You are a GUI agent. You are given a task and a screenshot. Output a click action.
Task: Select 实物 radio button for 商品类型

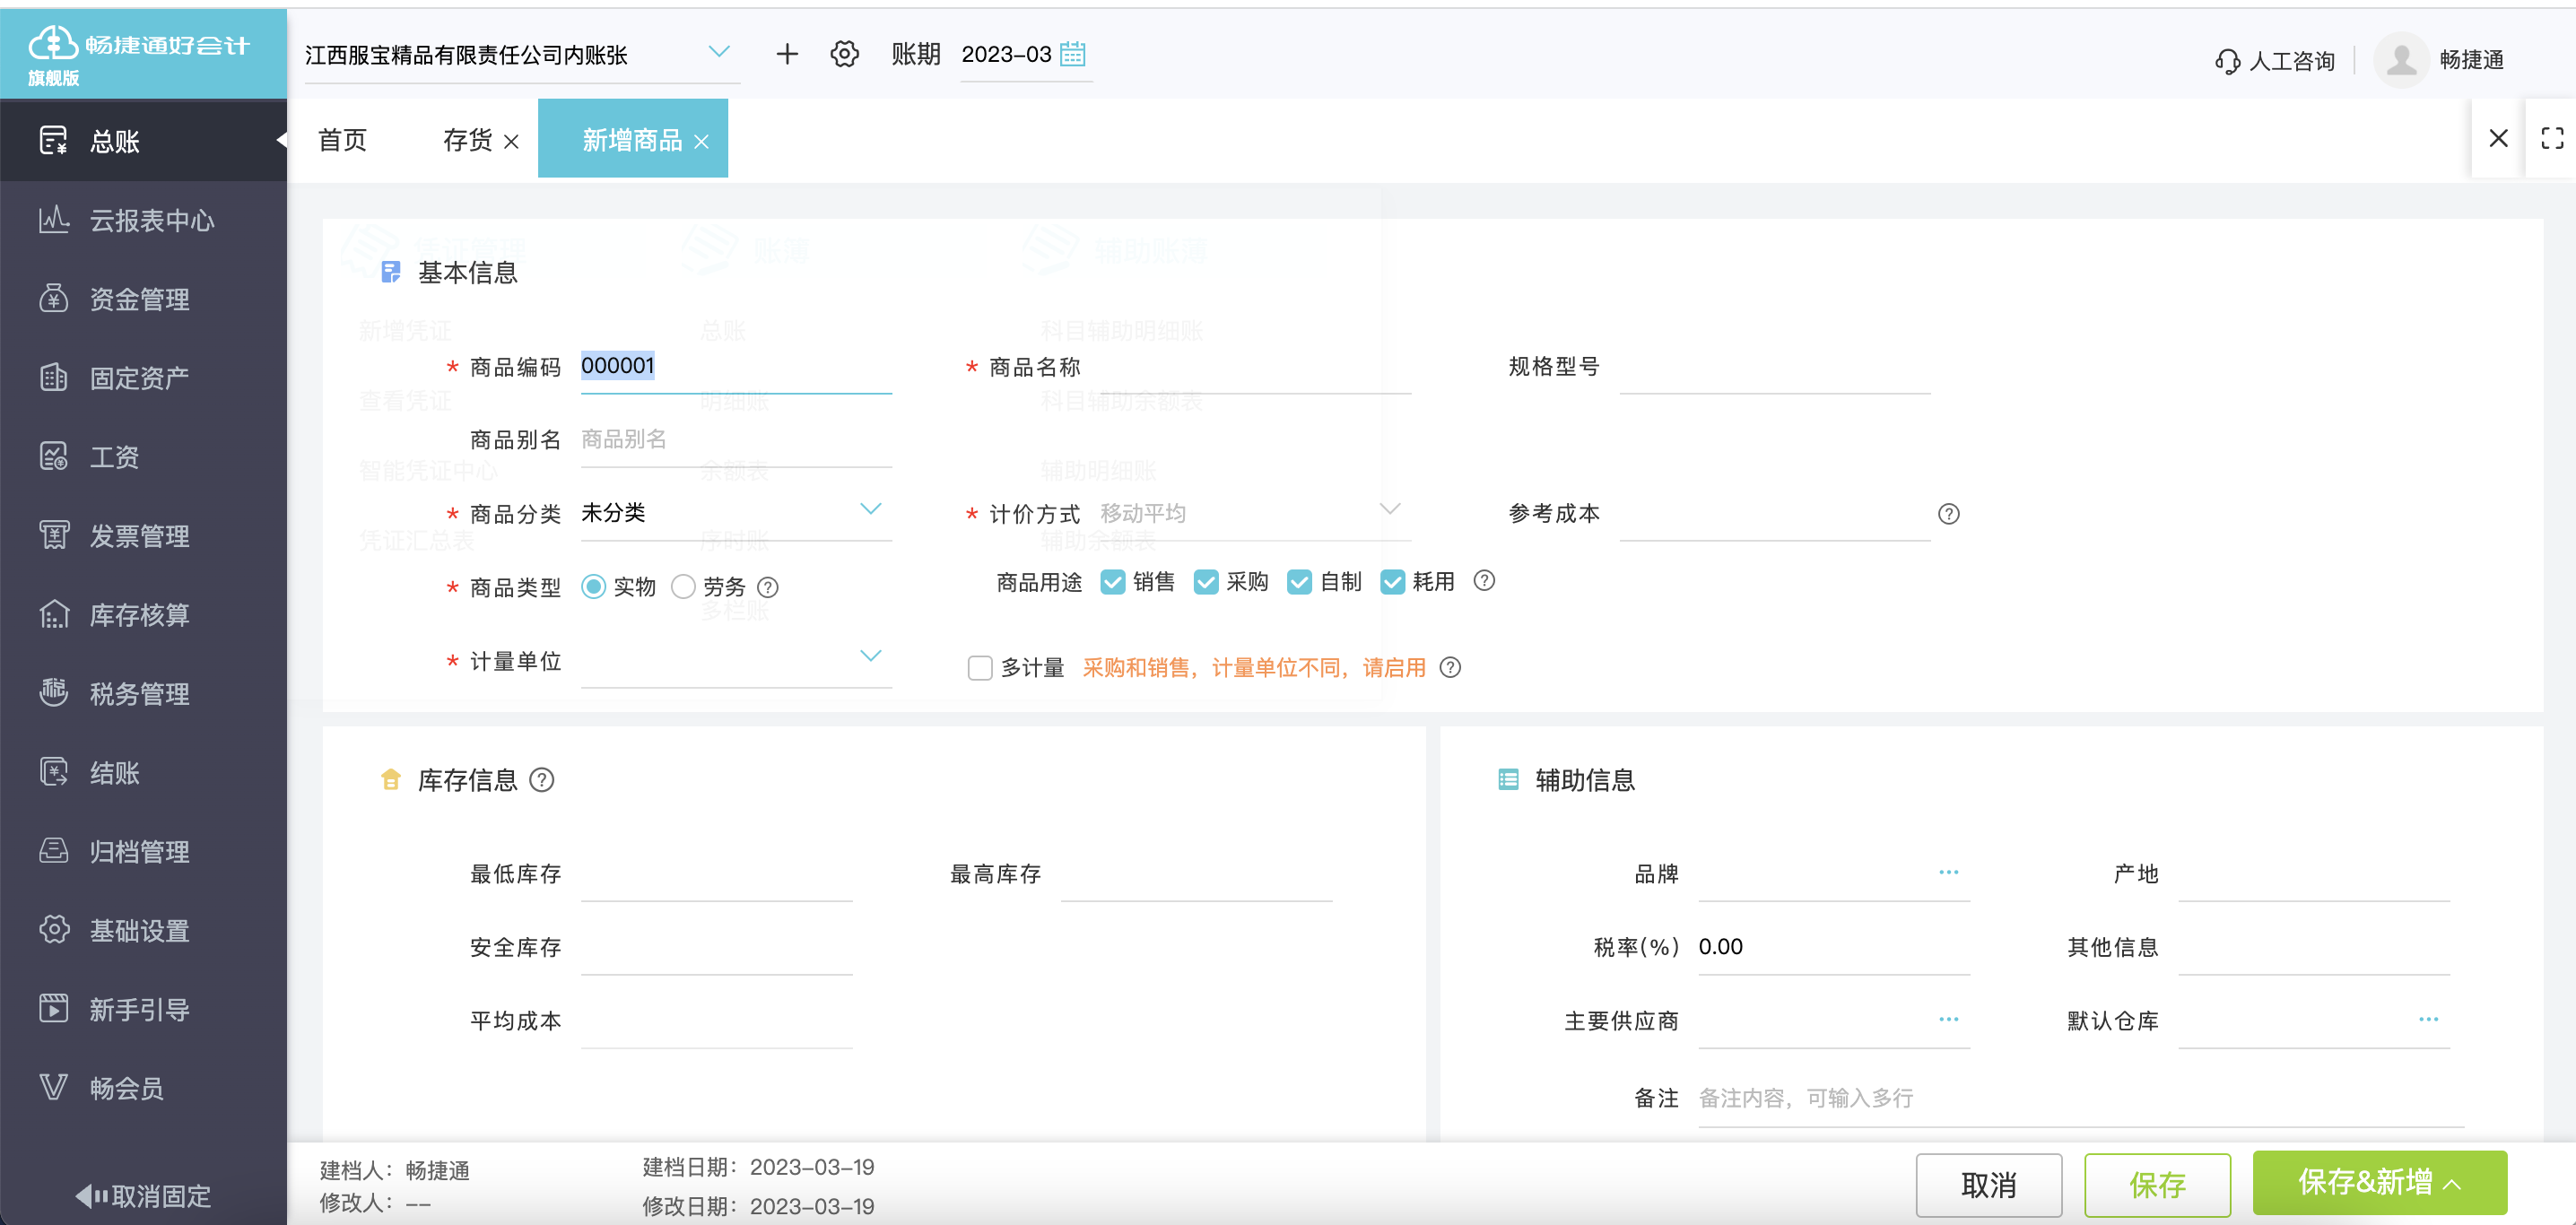(596, 588)
